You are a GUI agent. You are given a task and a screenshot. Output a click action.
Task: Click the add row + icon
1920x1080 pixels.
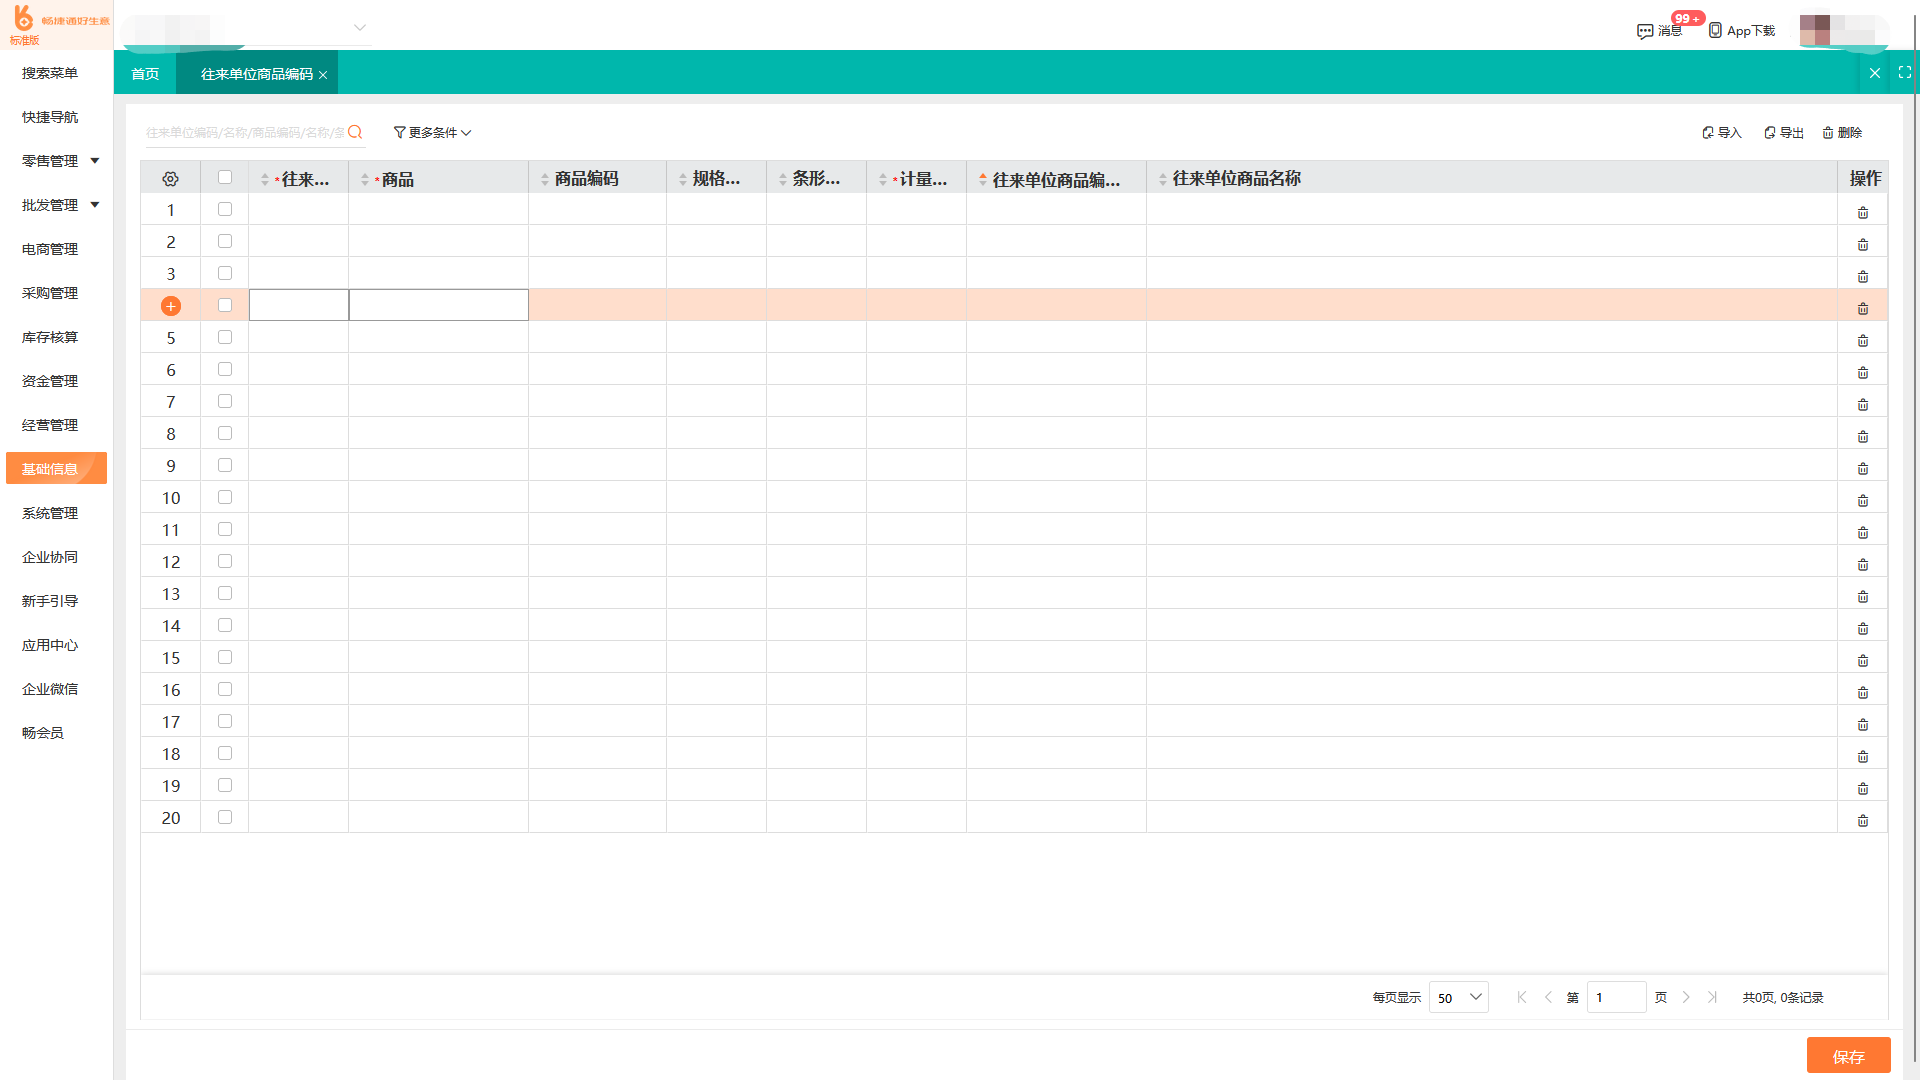pos(171,306)
